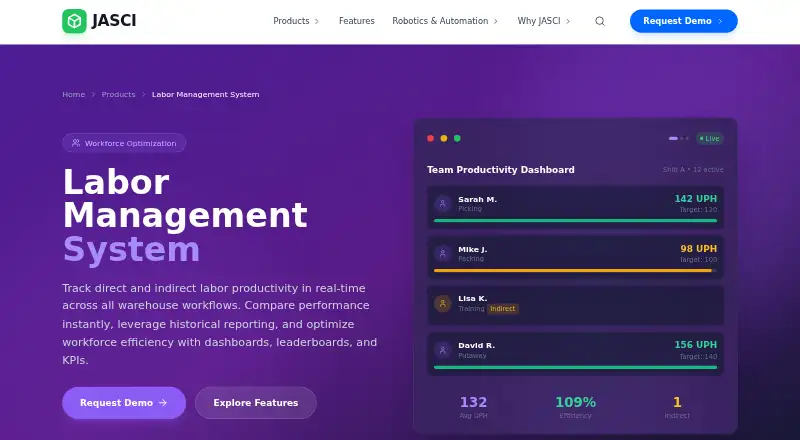800x440 pixels.
Task: Click the 98 UPH value
Action: click(x=698, y=249)
